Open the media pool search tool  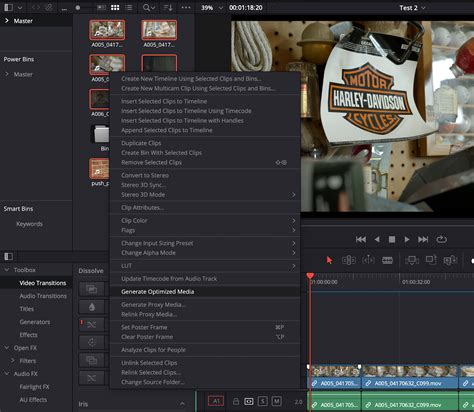coord(147,7)
